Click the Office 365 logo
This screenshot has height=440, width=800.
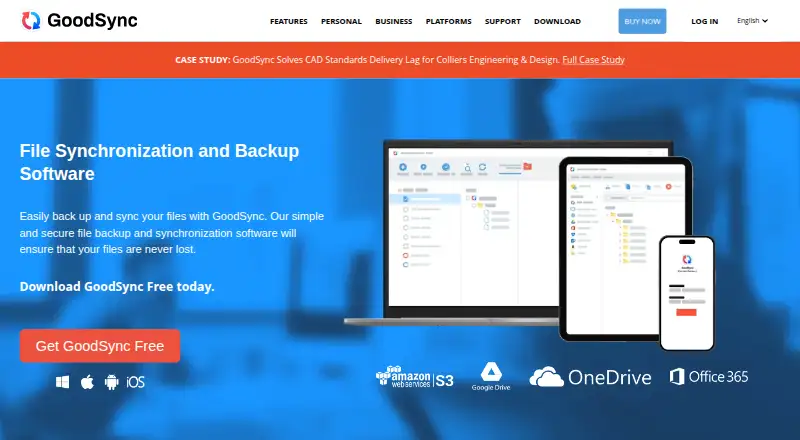(x=709, y=377)
